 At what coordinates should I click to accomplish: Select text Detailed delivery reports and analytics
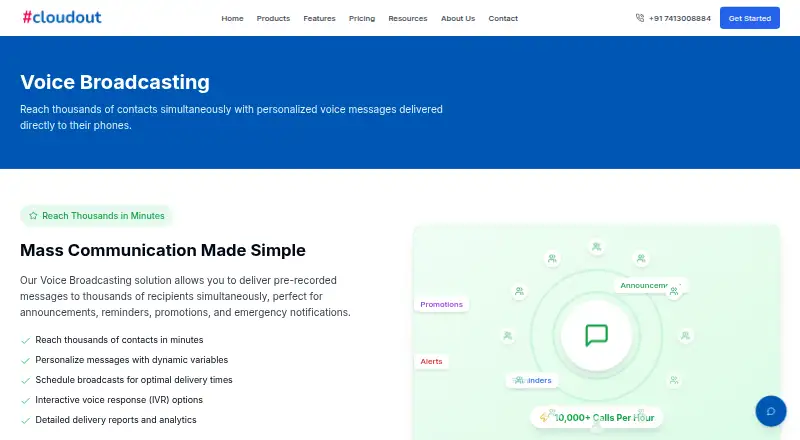click(x=116, y=420)
